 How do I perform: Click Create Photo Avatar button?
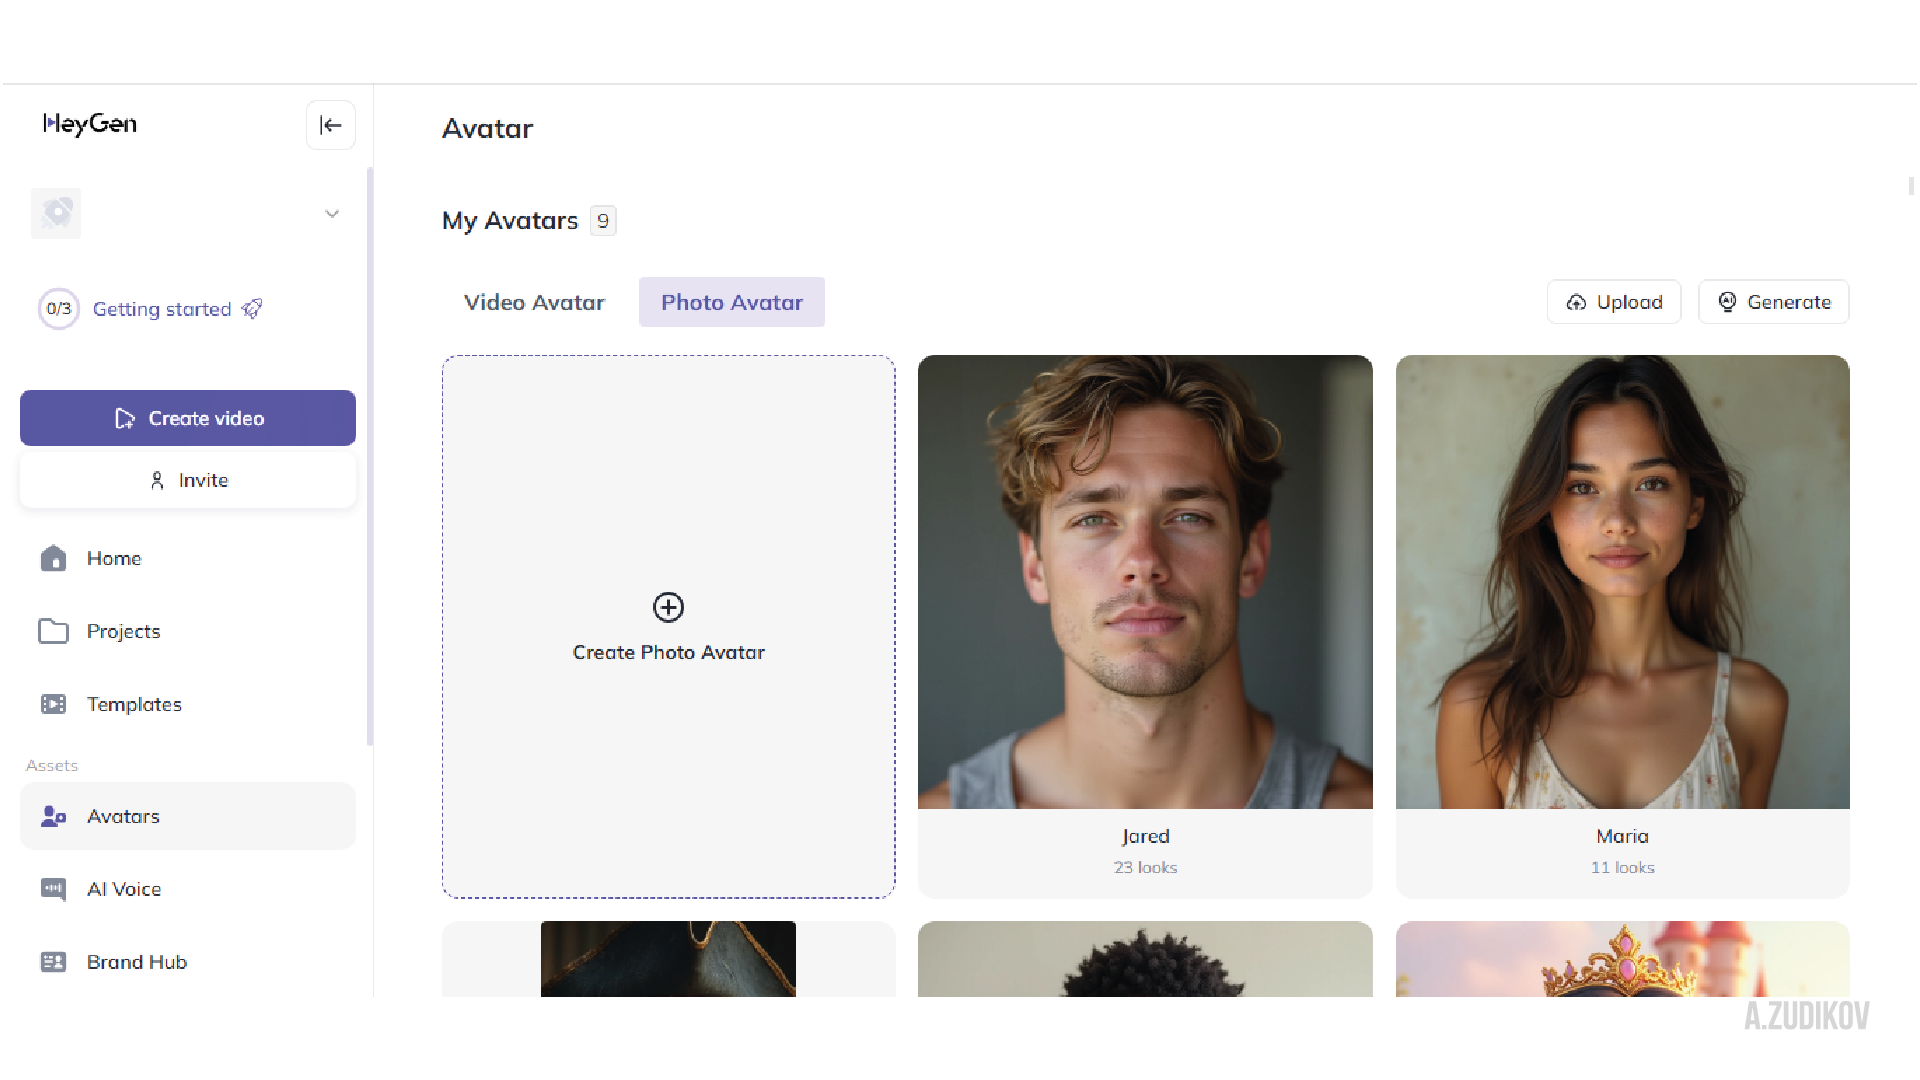point(669,626)
